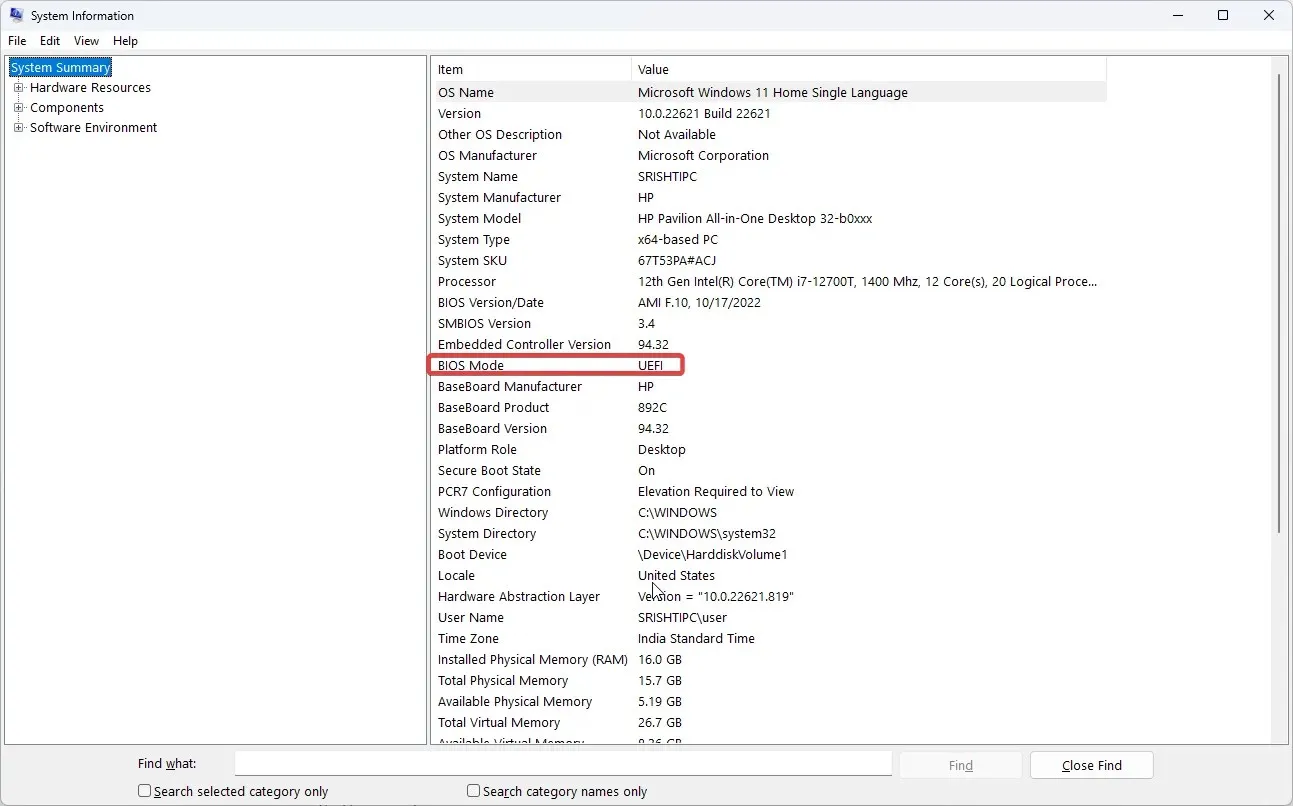The width and height of the screenshot is (1293, 806).
Task: Maximize the System Information window
Action: 1223,15
